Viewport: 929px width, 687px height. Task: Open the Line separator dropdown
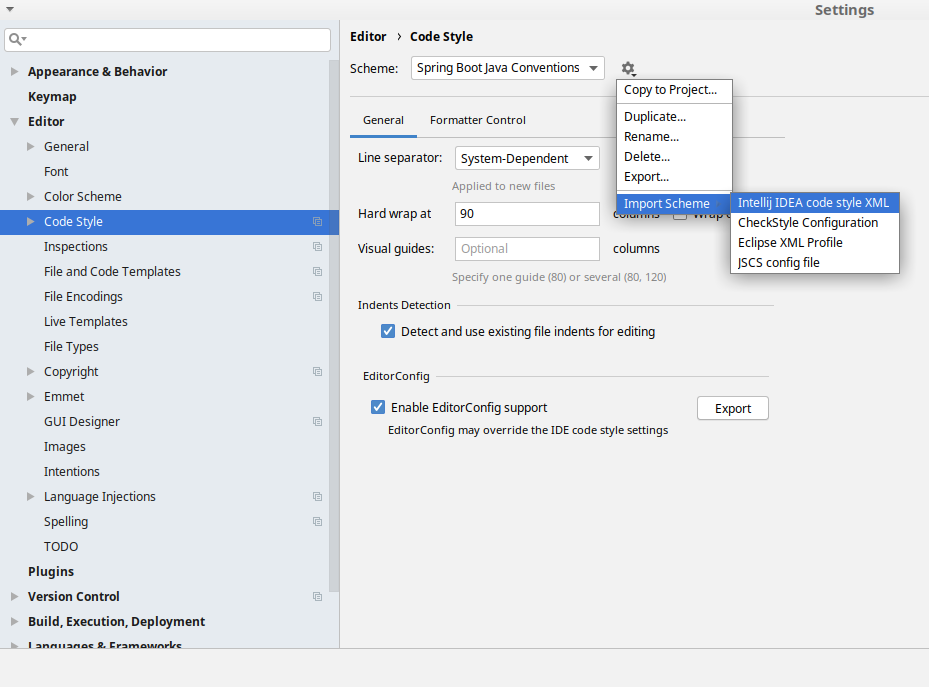click(x=526, y=158)
